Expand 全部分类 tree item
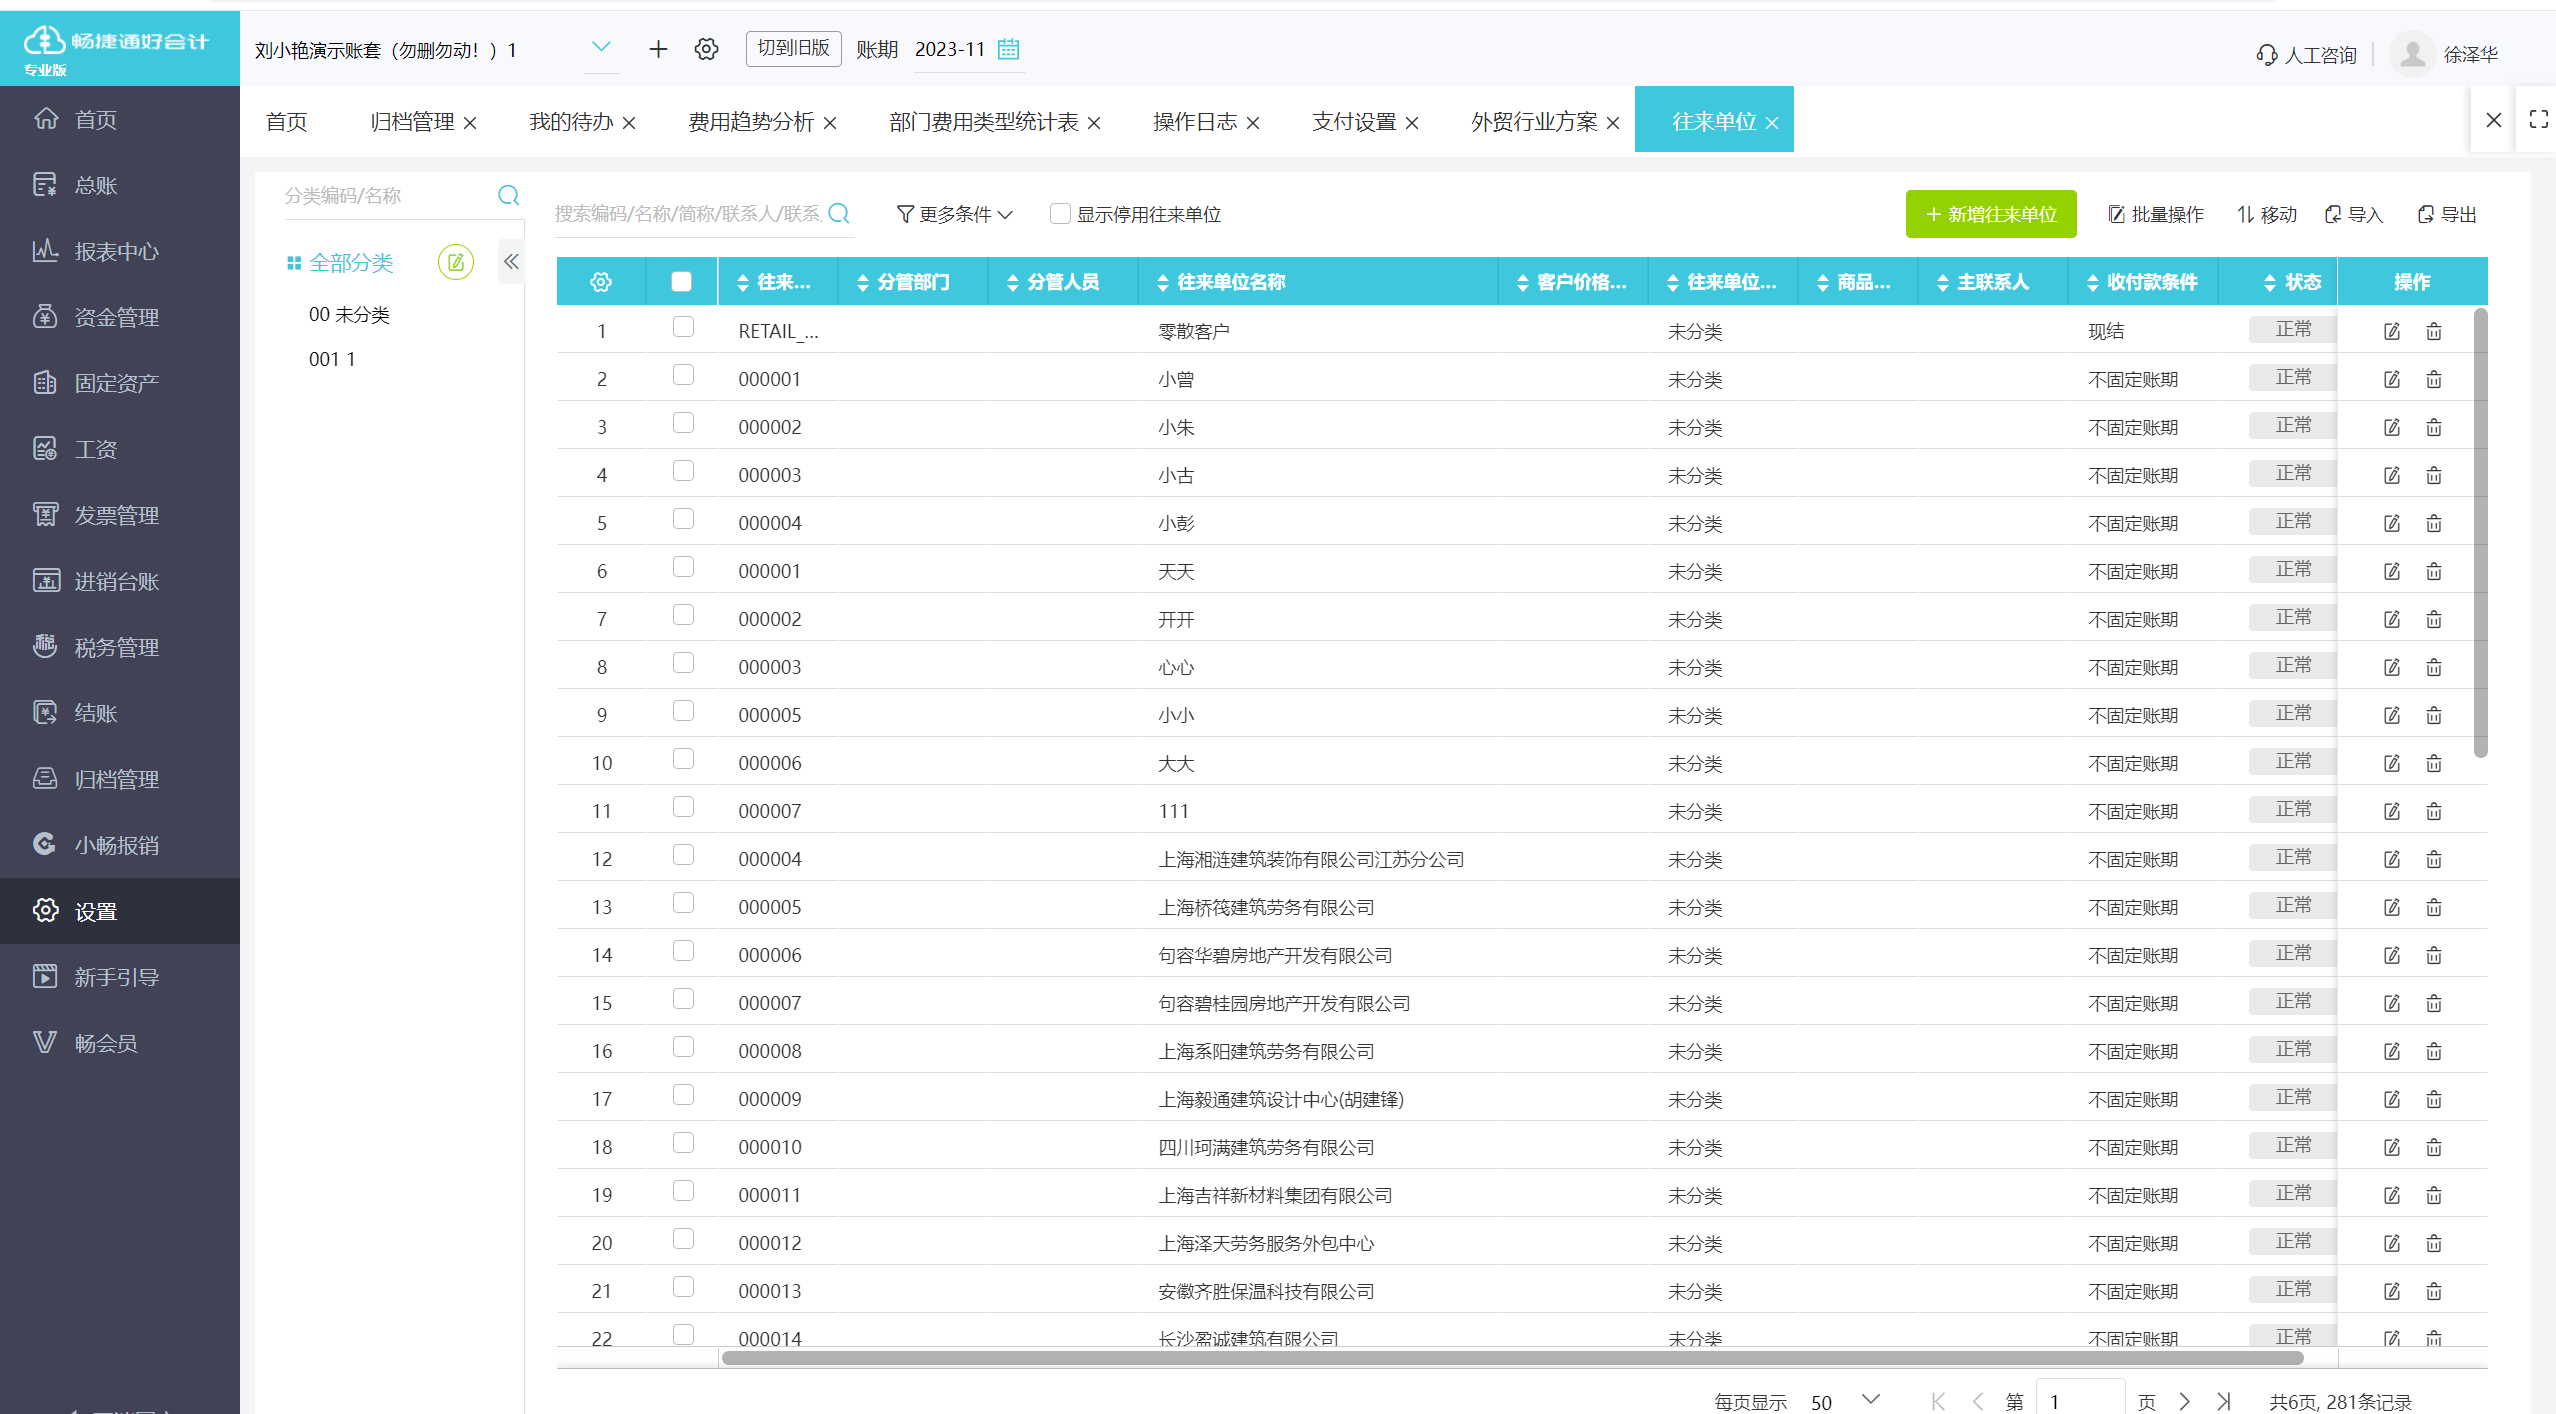2556x1414 pixels. [287, 261]
